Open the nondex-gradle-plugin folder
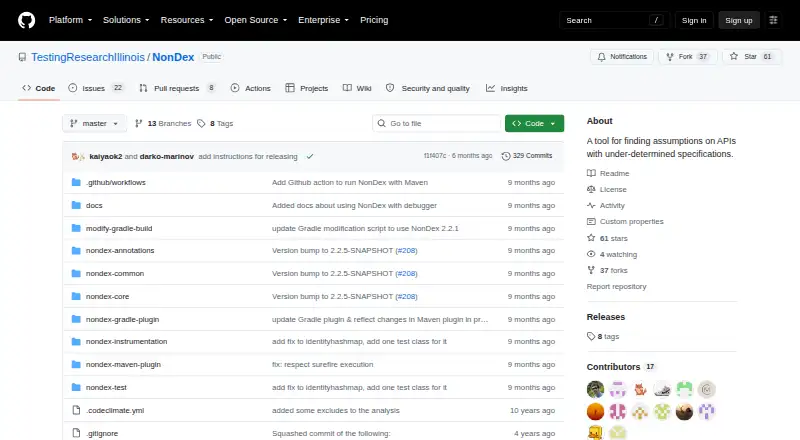Viewport: 800px width, 440px height. [122, 320]
